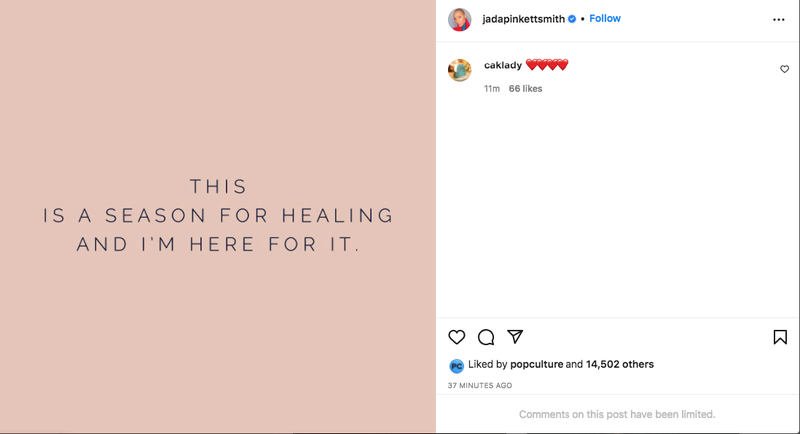Screen dimensions: 800x434
Task: Click the comments have been limited notice
Action: pos(617,414)
